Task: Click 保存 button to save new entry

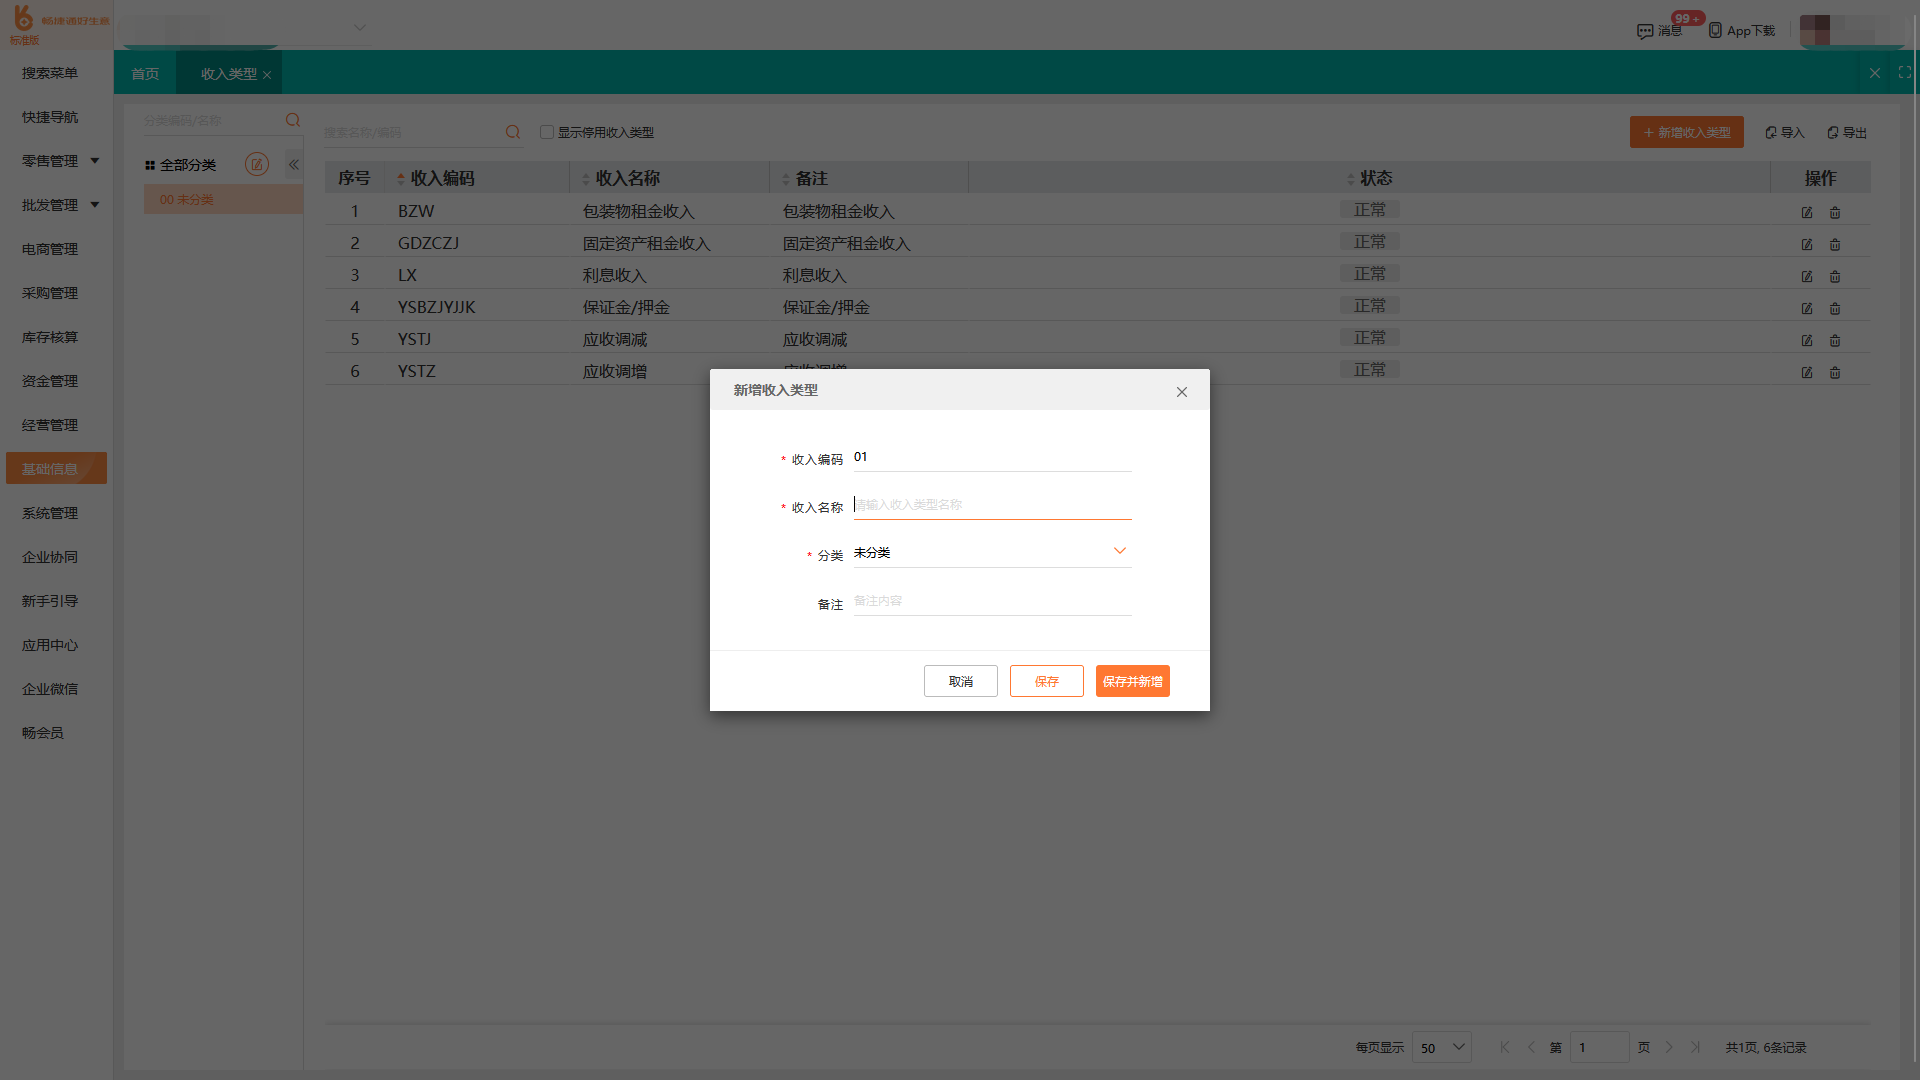Action: click(1047, 682)
